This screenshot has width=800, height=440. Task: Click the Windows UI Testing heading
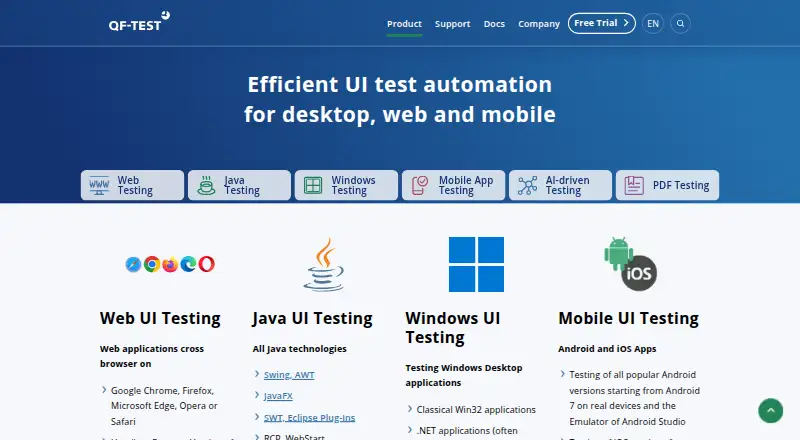(x=453, y=328)
